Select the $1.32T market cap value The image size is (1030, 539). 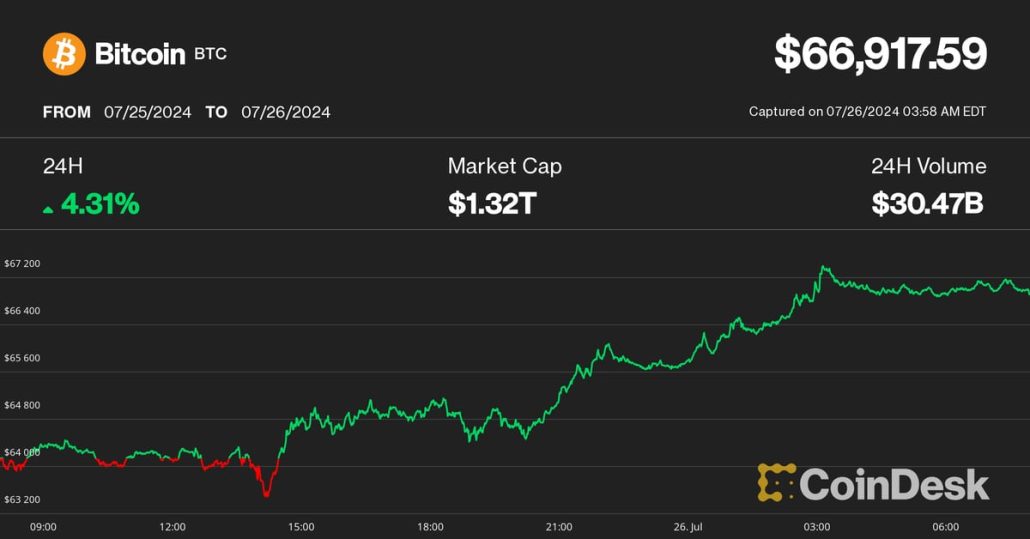point(492,205)
